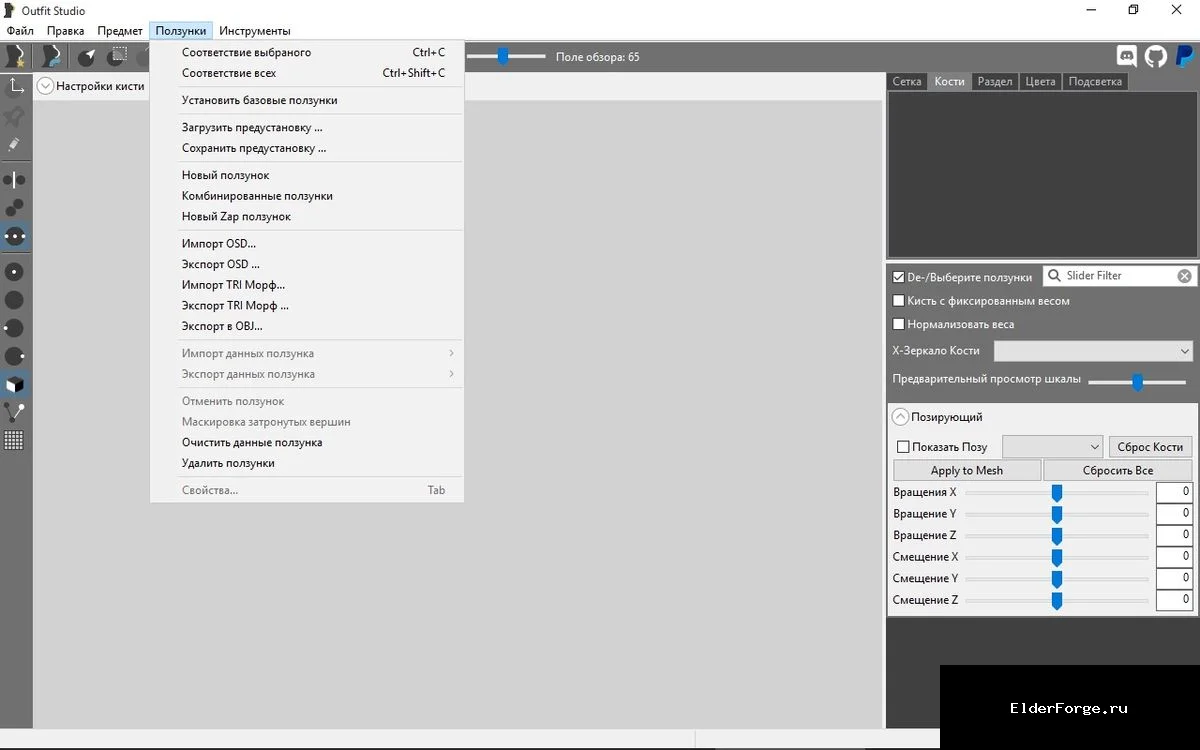Expand the Настройки кисти panel
Viewport: 1200px width, 750px height.
coord(45,86)
